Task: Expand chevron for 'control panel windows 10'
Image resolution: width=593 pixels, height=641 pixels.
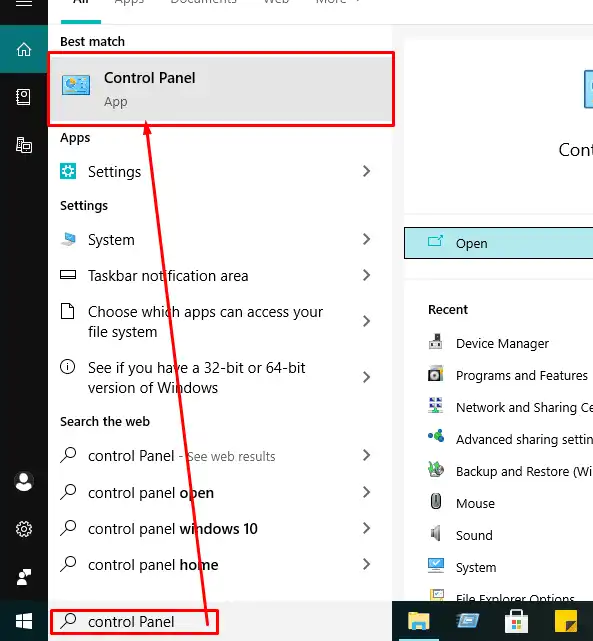Action: tap(367, 528)
